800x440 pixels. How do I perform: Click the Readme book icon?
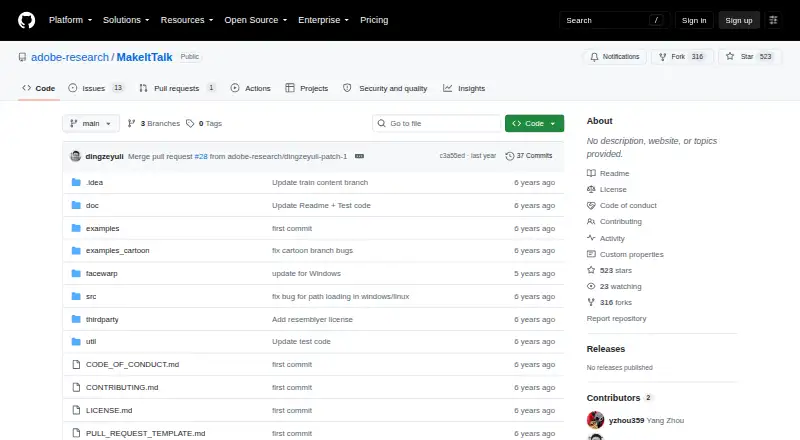(x=591, y=174)
